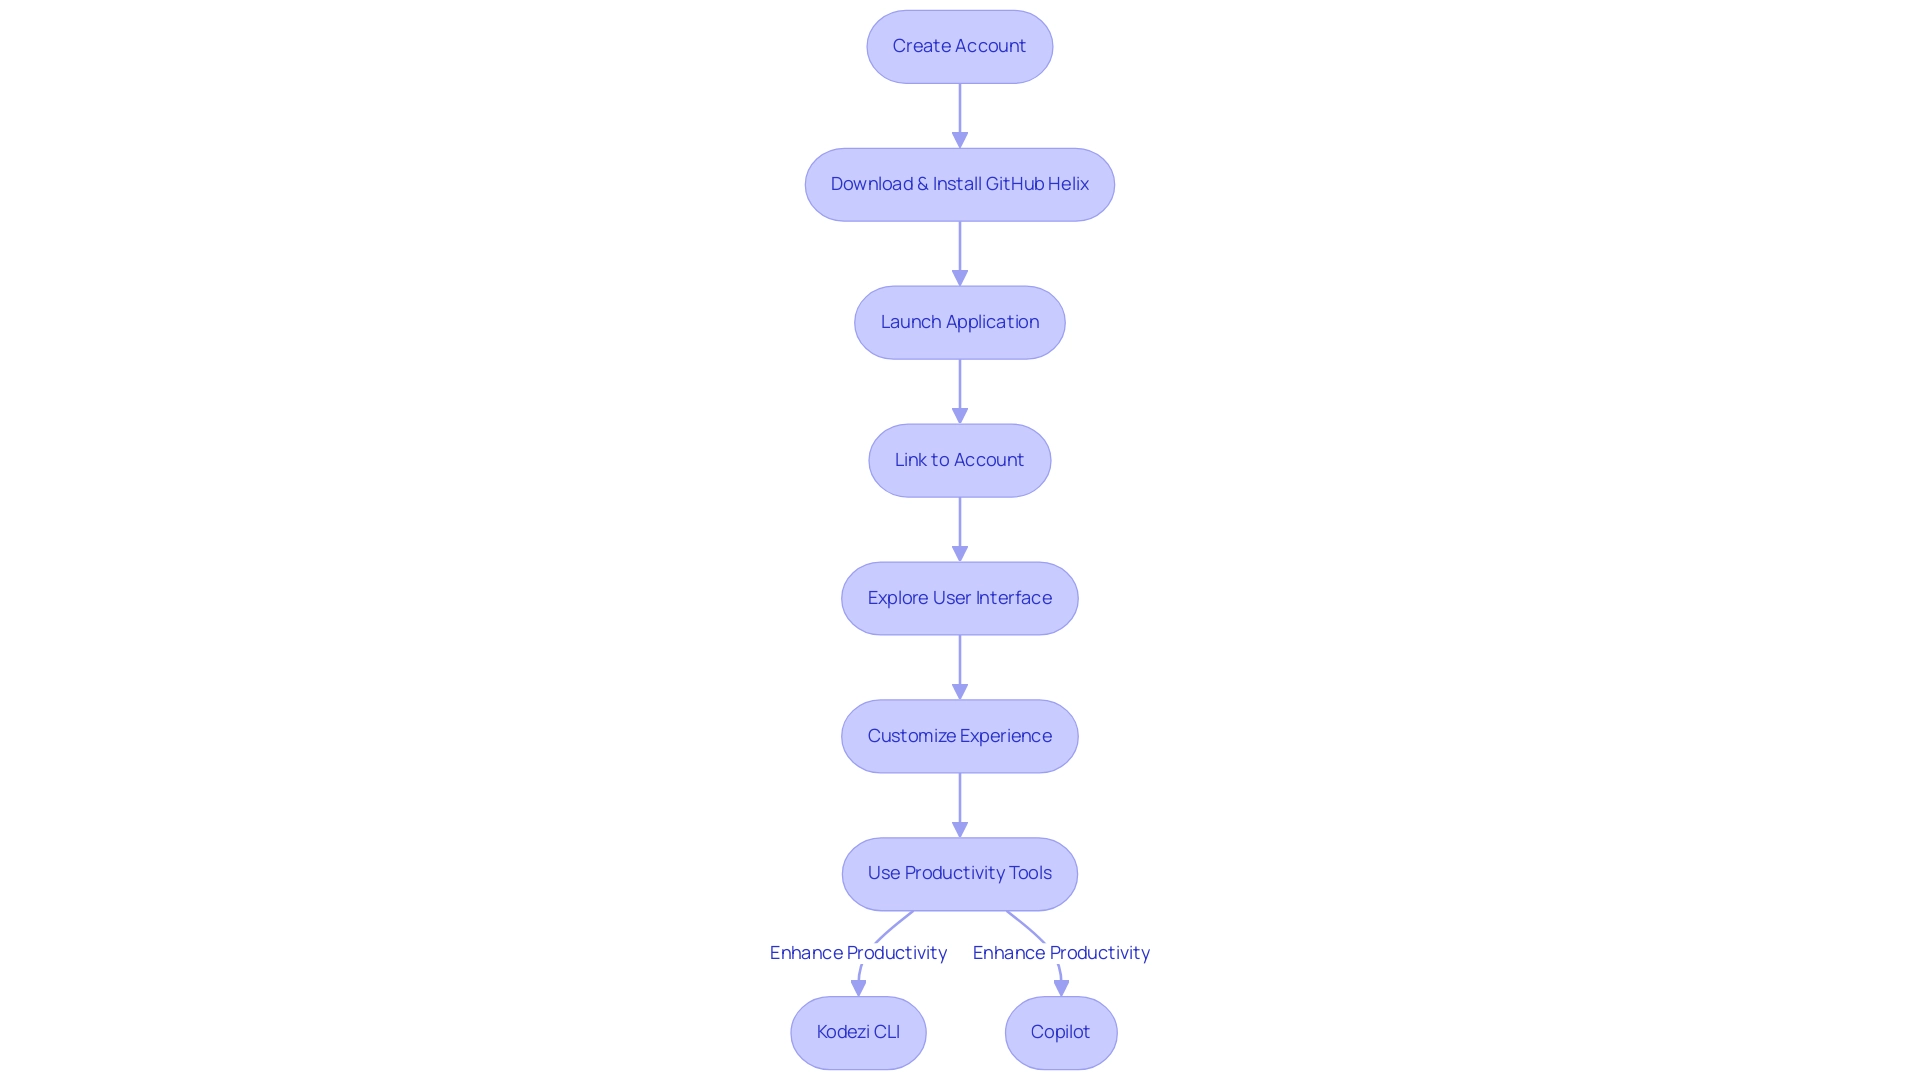Click the Launch Application flowchart node

click(x=960, y=321)
